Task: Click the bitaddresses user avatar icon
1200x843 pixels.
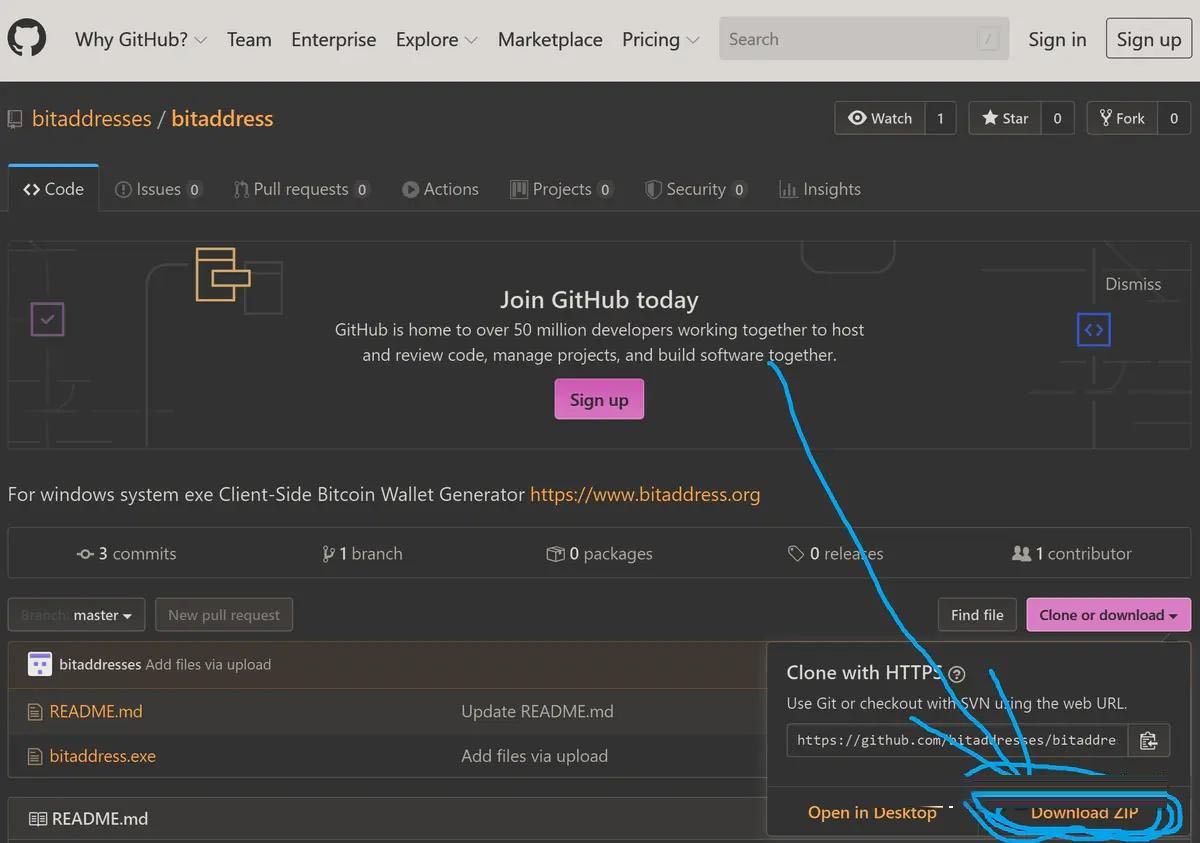Action: 39,664
